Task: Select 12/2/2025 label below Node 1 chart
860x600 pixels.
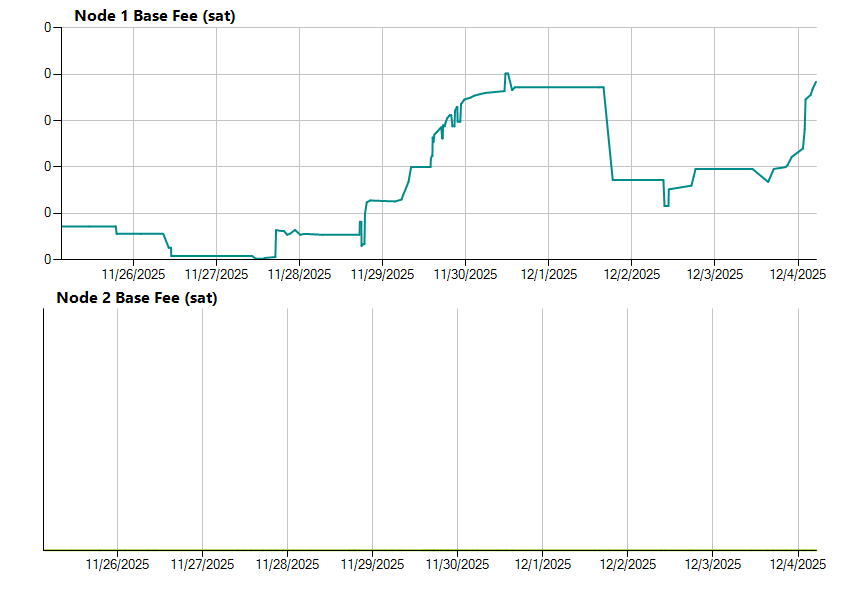Action: pos(631,274)
